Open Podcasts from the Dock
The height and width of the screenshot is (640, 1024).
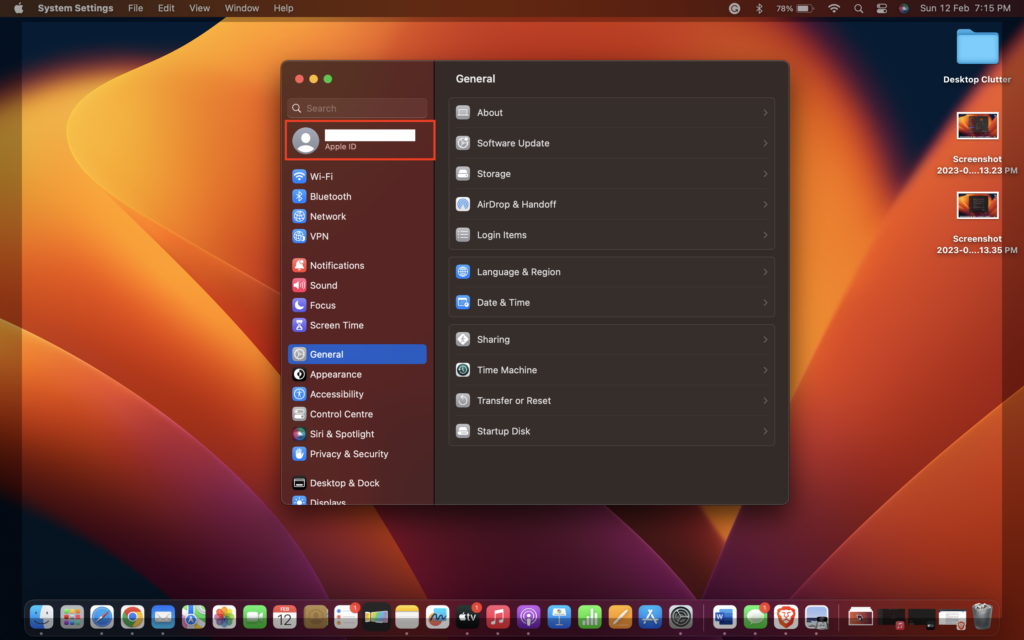pos(528,616)
